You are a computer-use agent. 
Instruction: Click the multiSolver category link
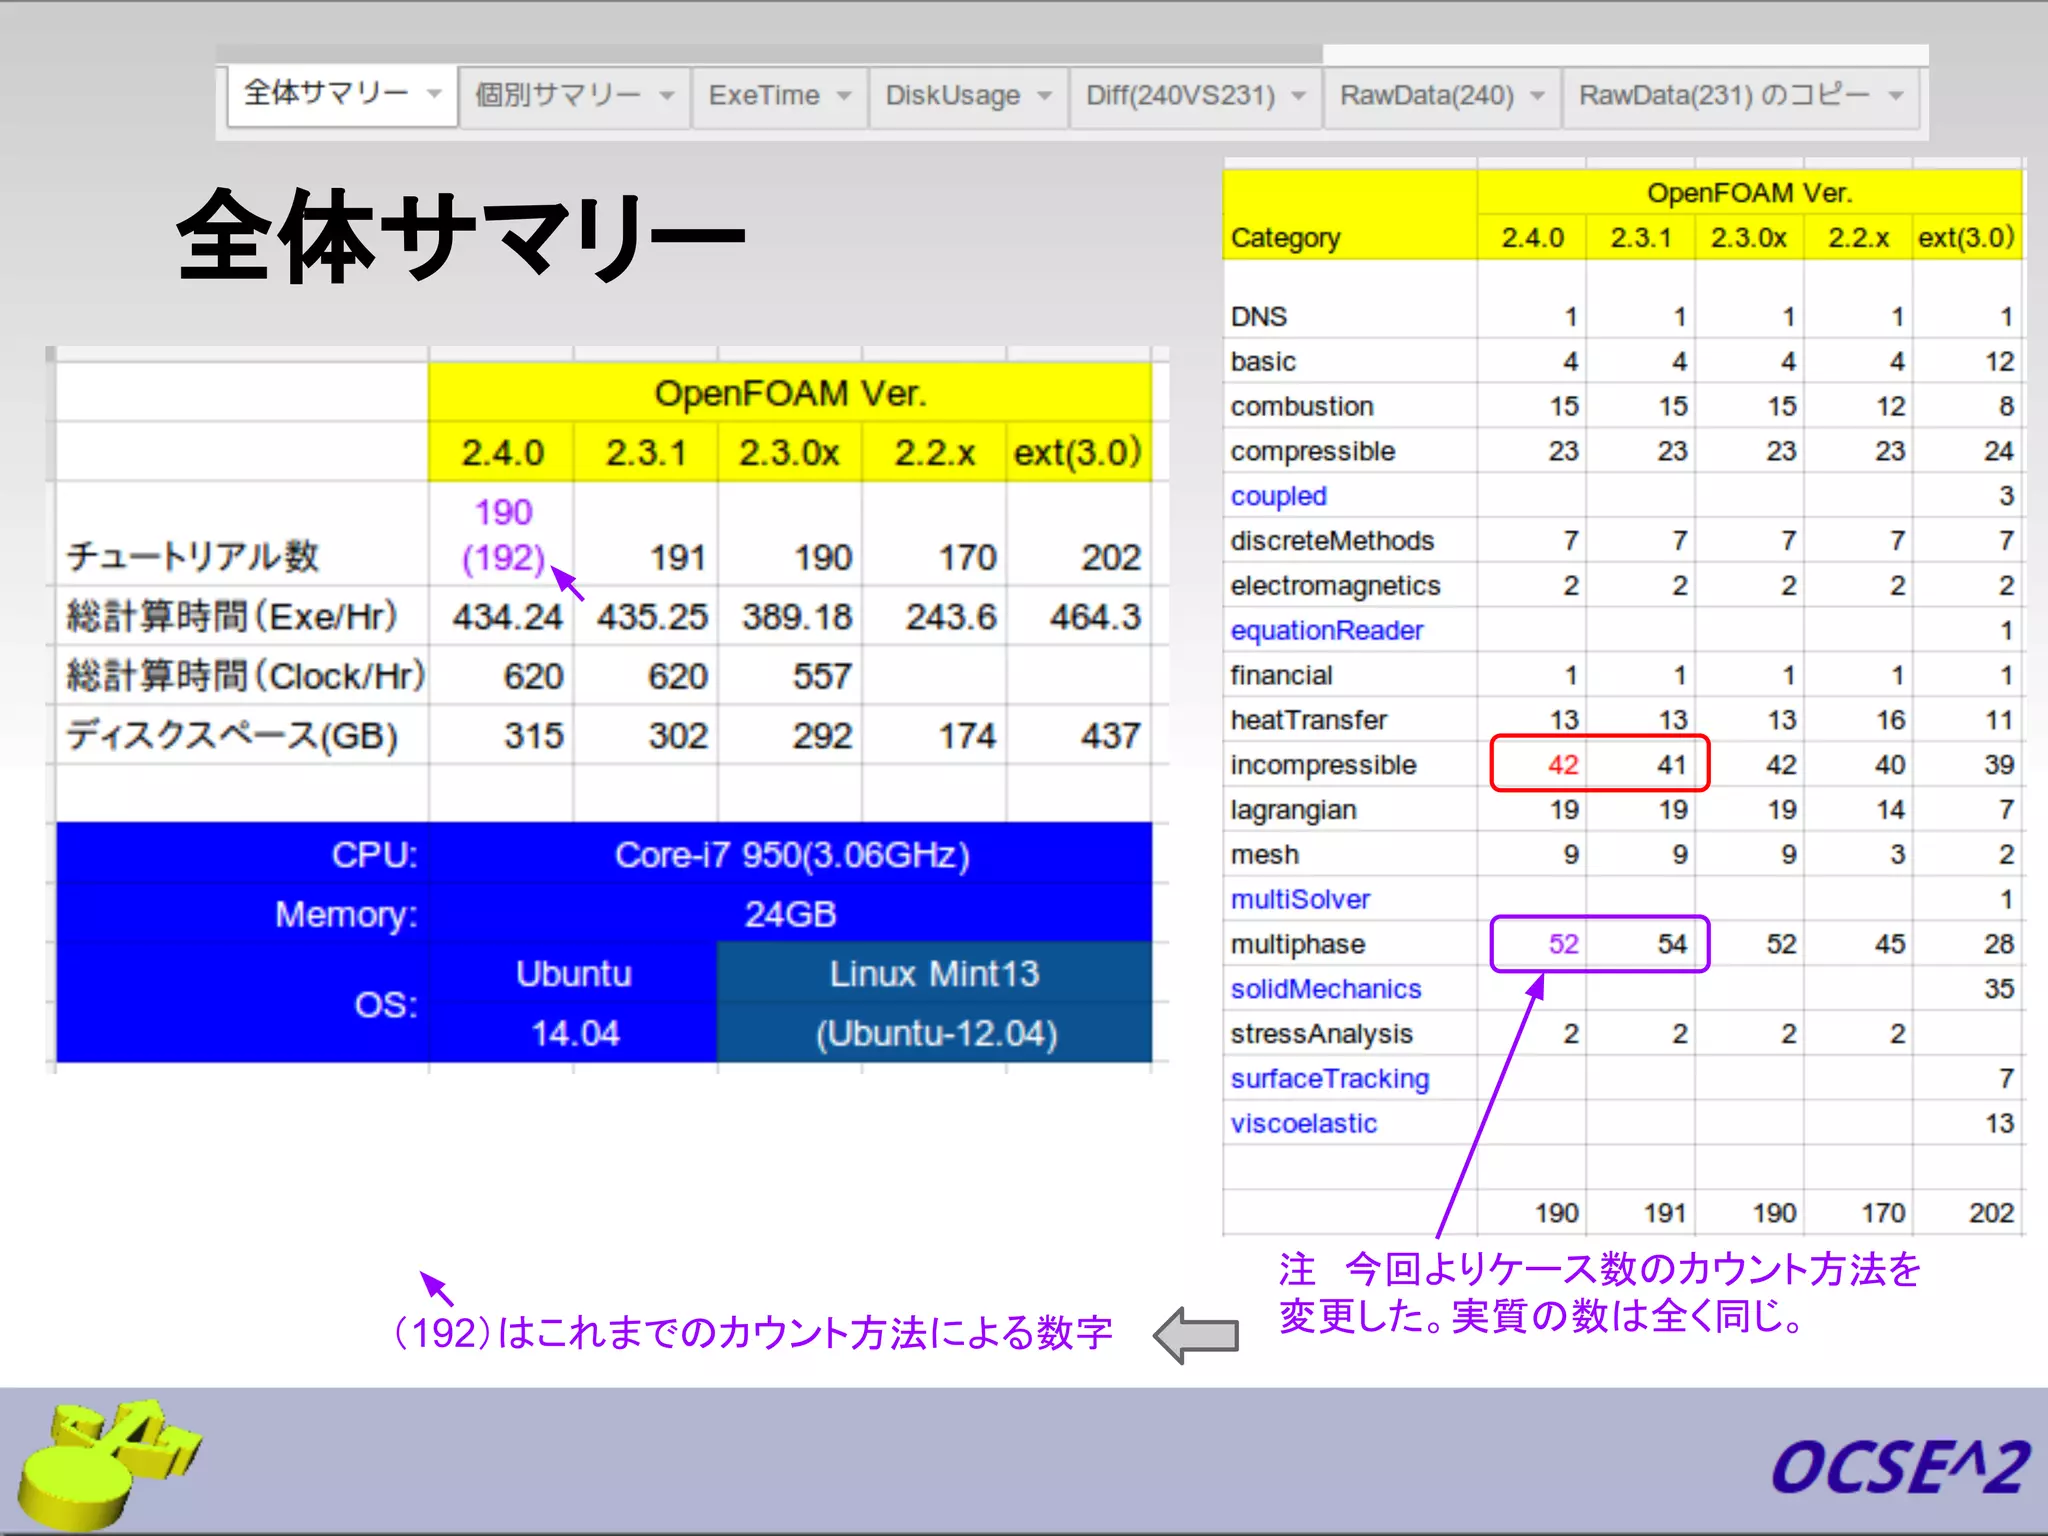[x=1301, y=899]
